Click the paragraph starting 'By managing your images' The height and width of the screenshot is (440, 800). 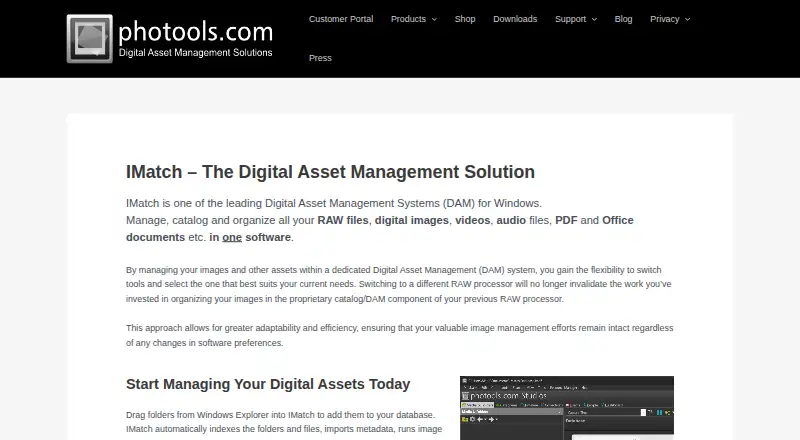click(x=399, y=284)
